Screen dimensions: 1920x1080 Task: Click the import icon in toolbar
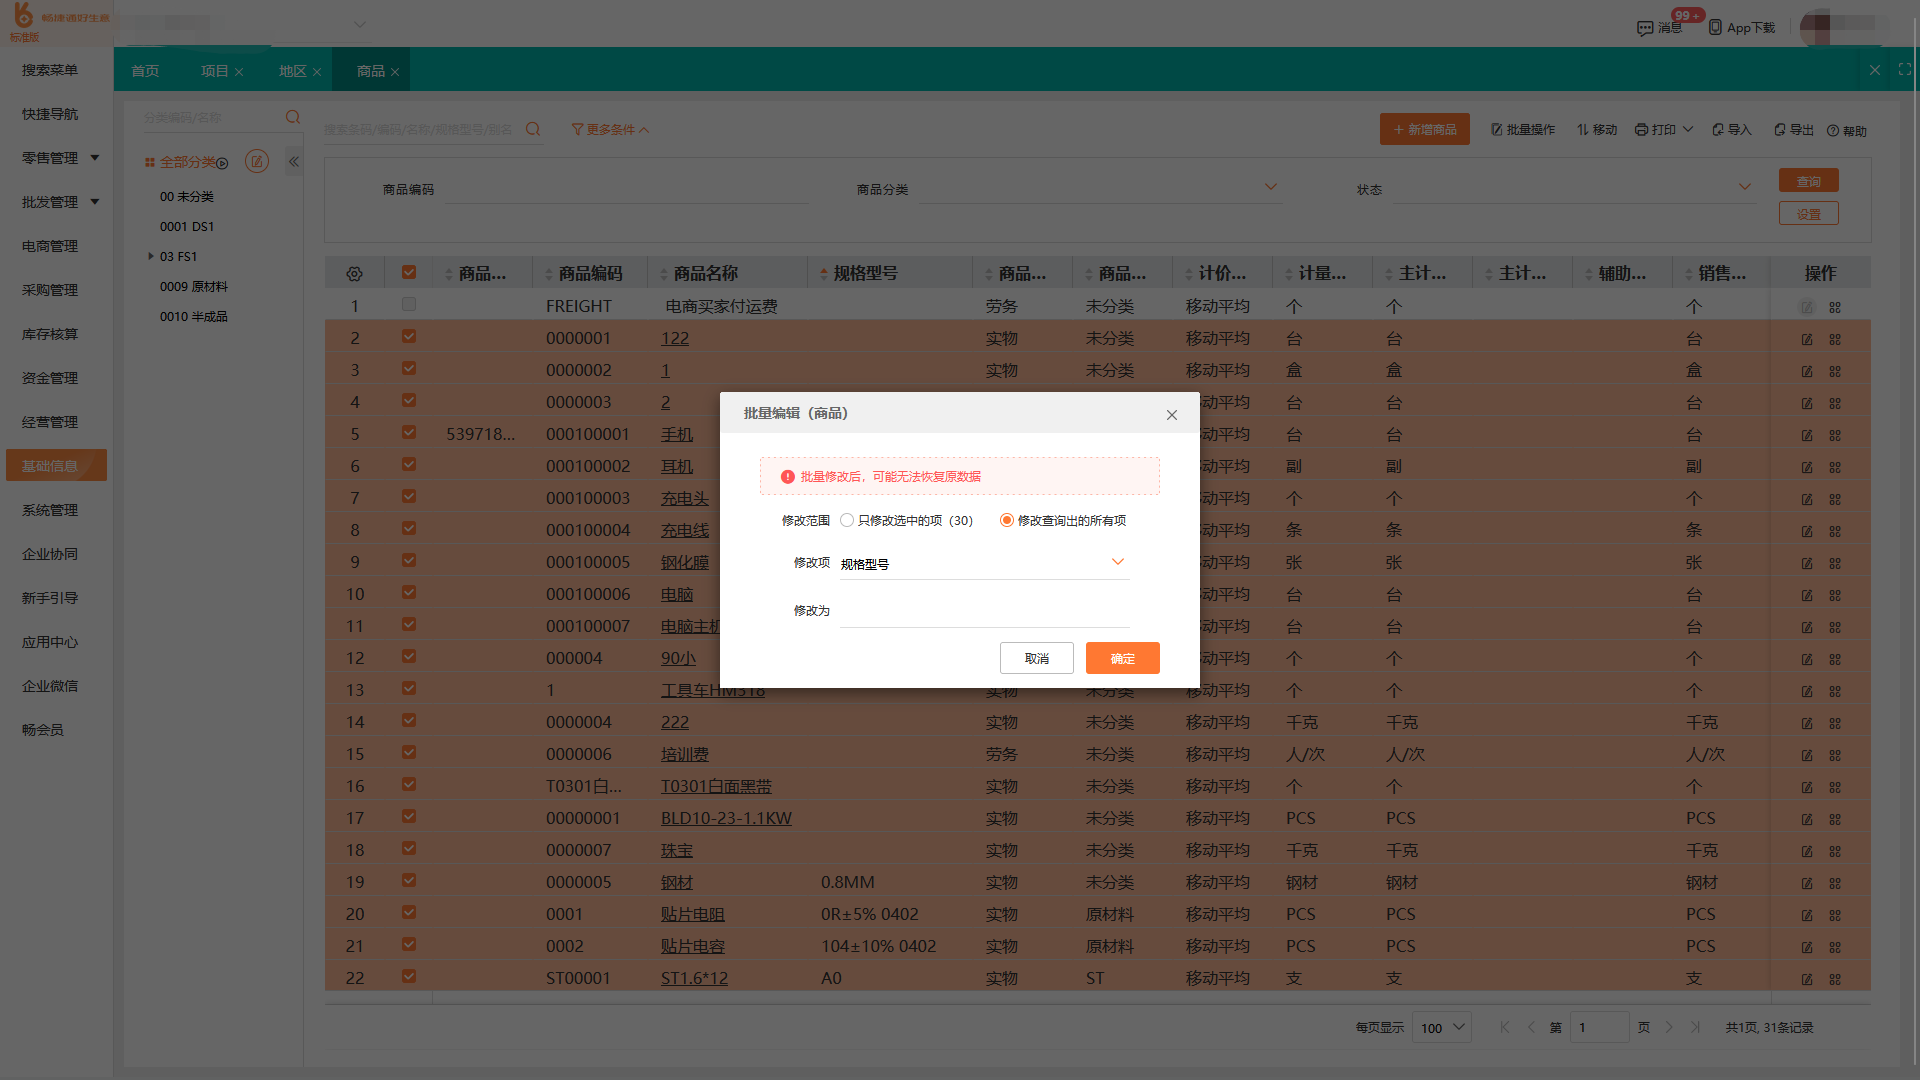(x=1733, y=128)
